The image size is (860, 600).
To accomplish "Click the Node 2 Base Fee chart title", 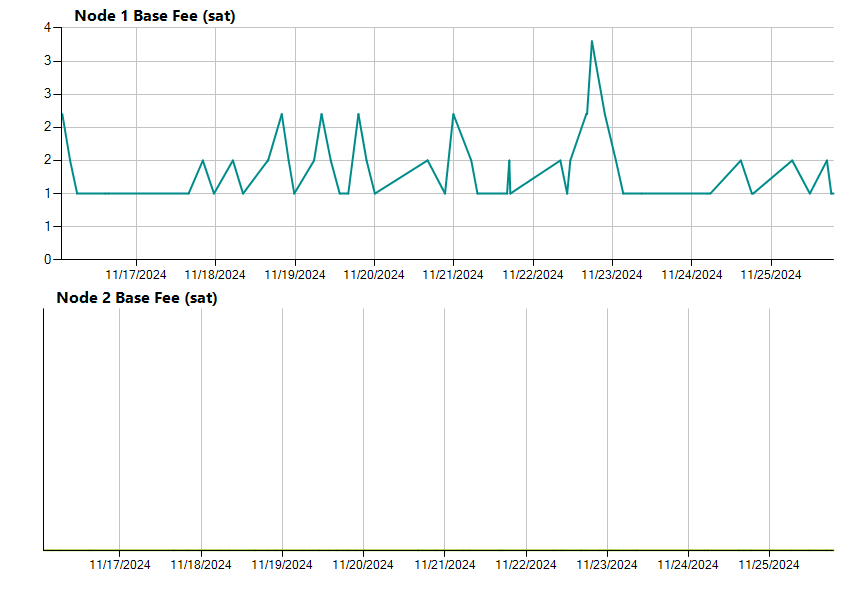I will tap(136, 297).
